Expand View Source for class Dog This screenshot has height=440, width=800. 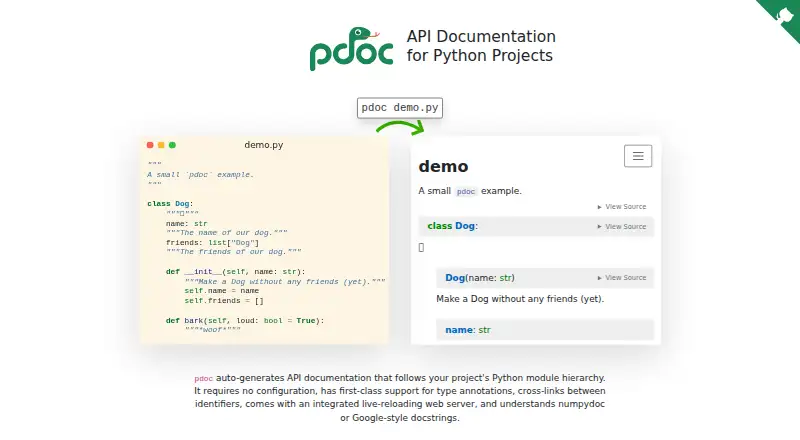click(622, 227)
